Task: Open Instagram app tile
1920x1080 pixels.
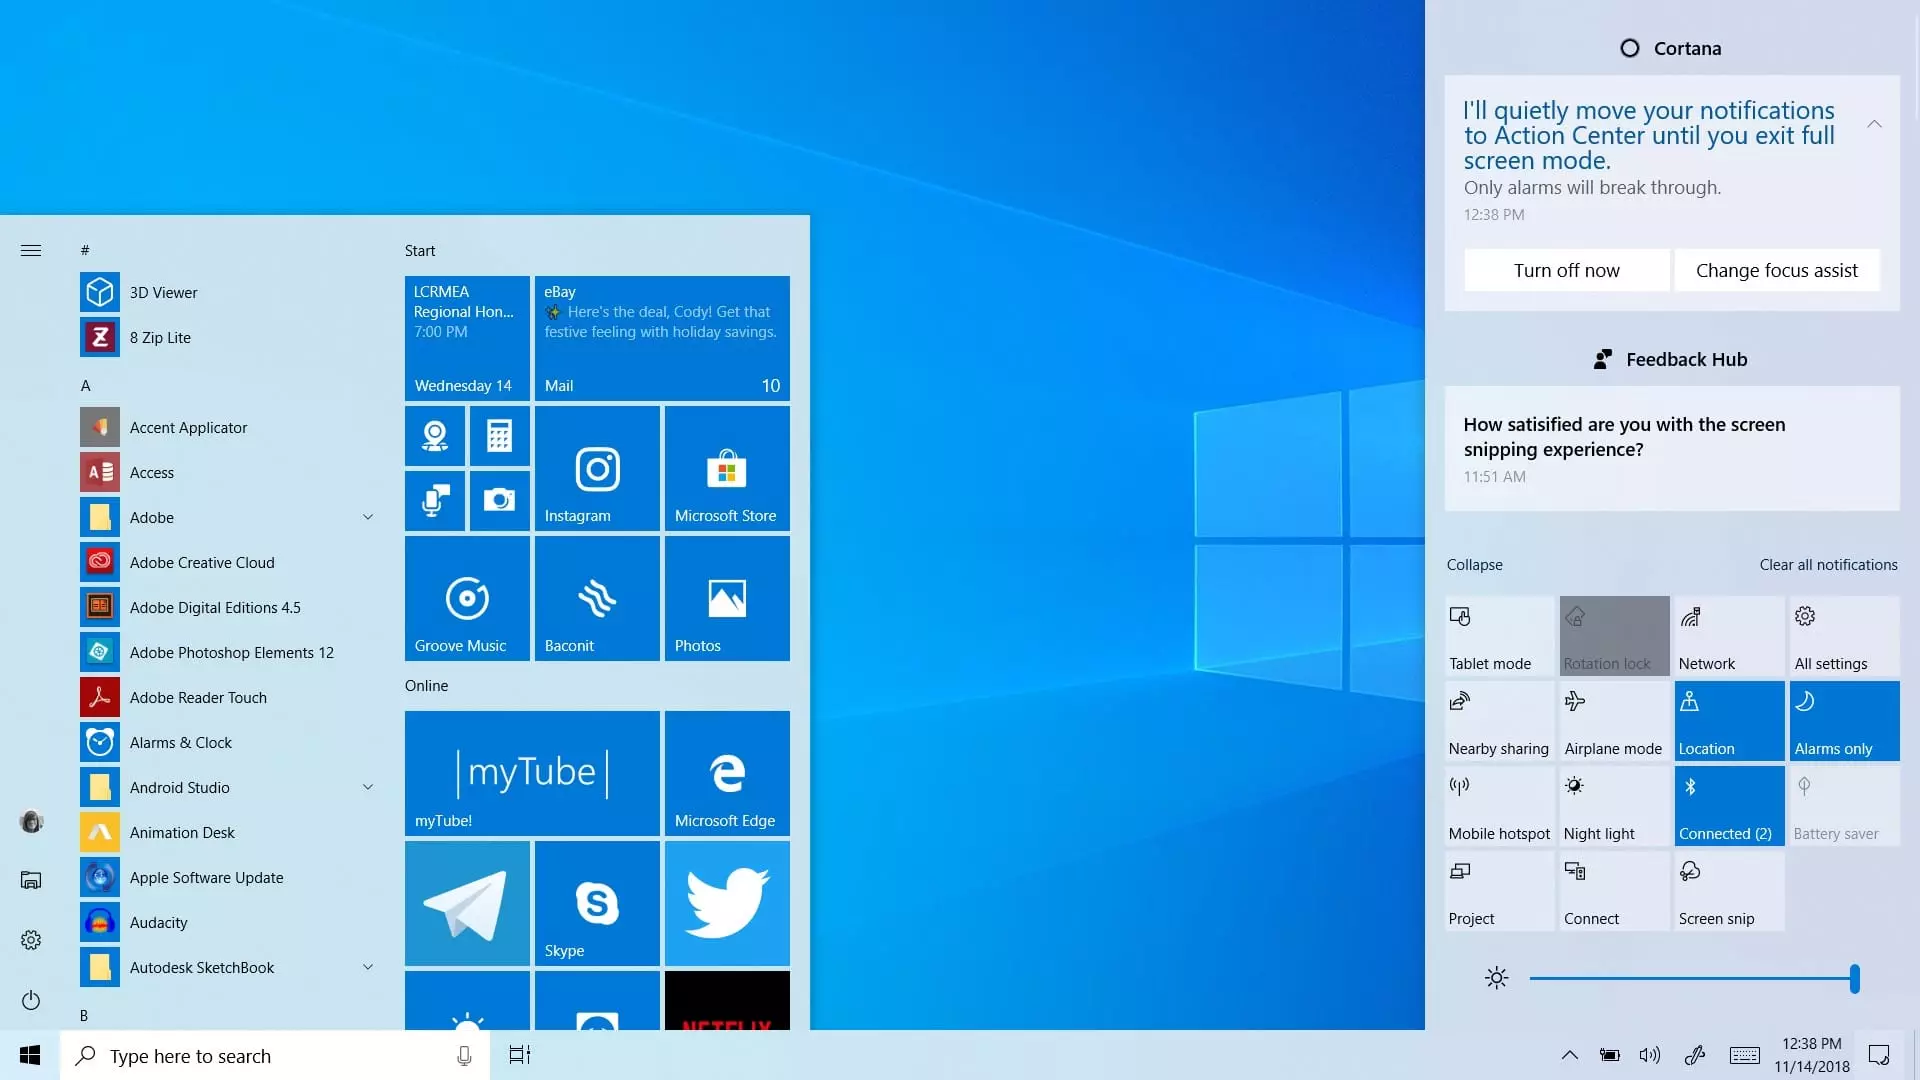Action: [596, 467]
